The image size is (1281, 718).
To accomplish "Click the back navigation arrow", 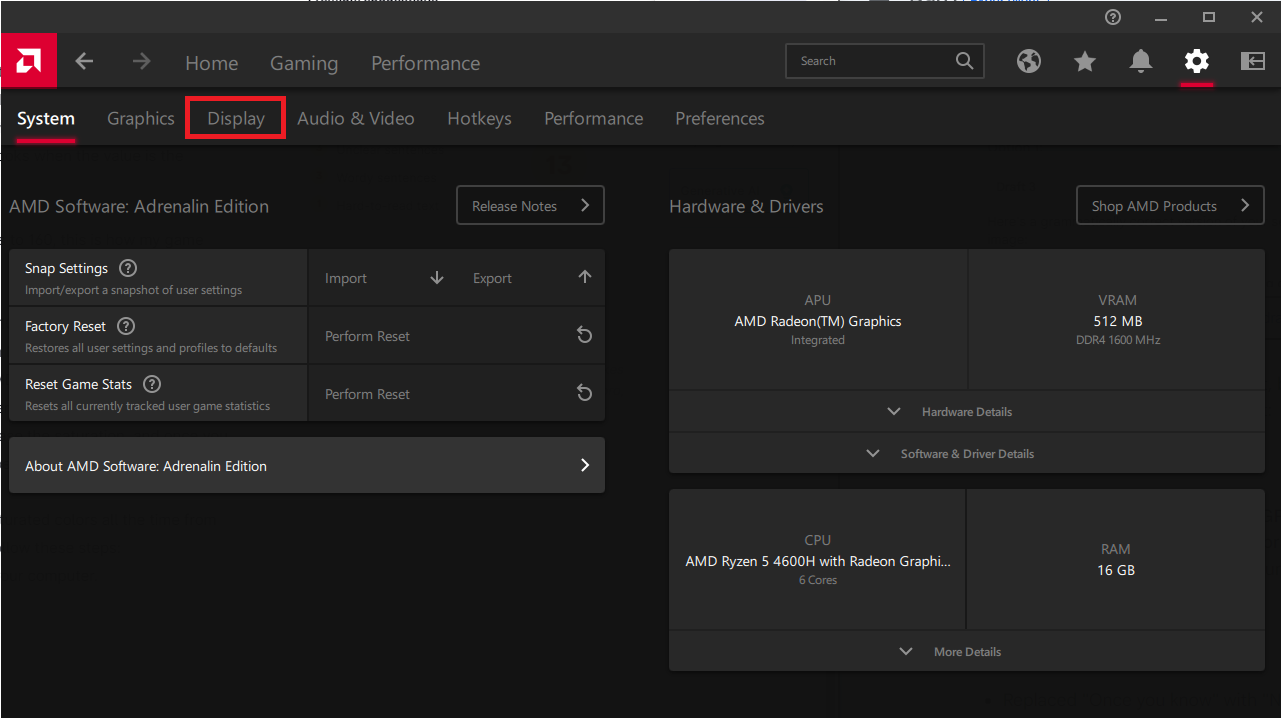I will tap(85, 61).
